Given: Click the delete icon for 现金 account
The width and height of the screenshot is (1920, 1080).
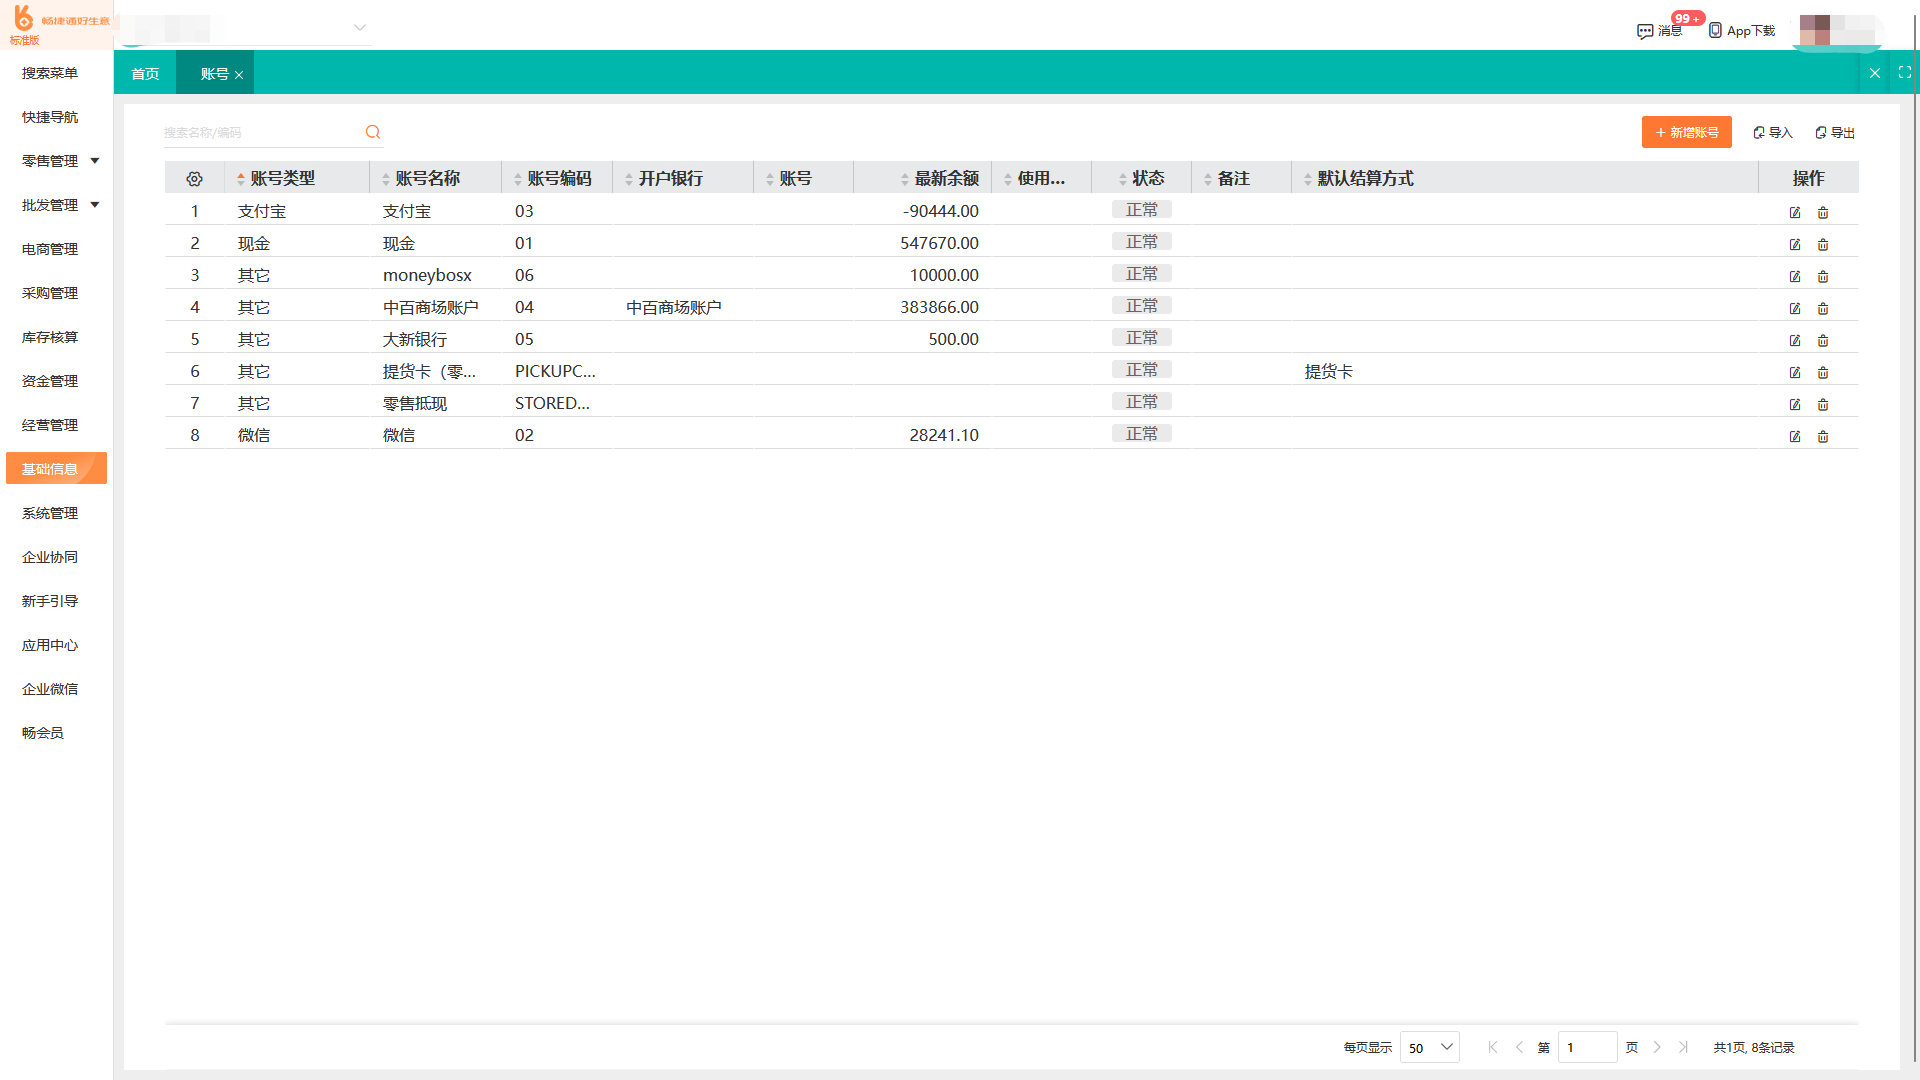Looking at the screenshot, I should (x=1824, y=243).
